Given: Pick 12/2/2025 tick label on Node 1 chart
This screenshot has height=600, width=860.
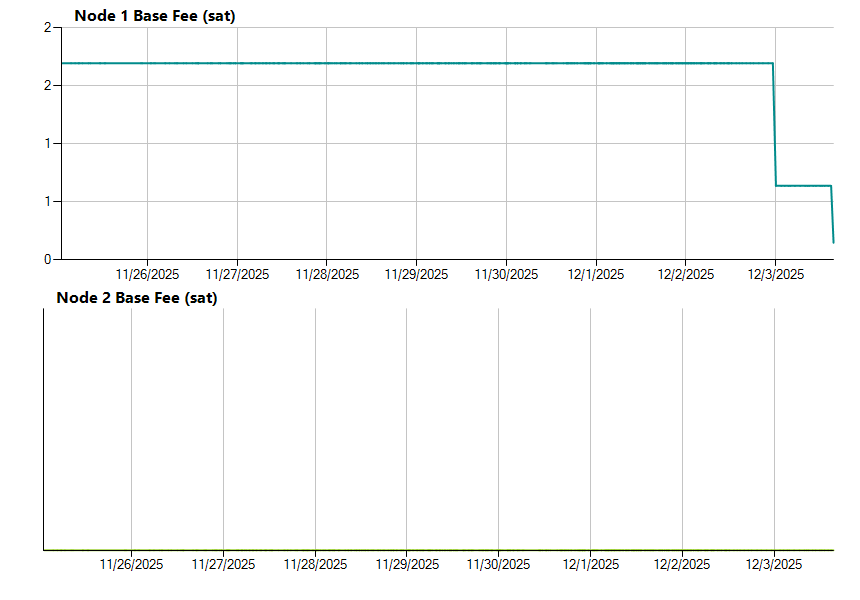Looking at the screenshot, I should (x=685, y=274).
